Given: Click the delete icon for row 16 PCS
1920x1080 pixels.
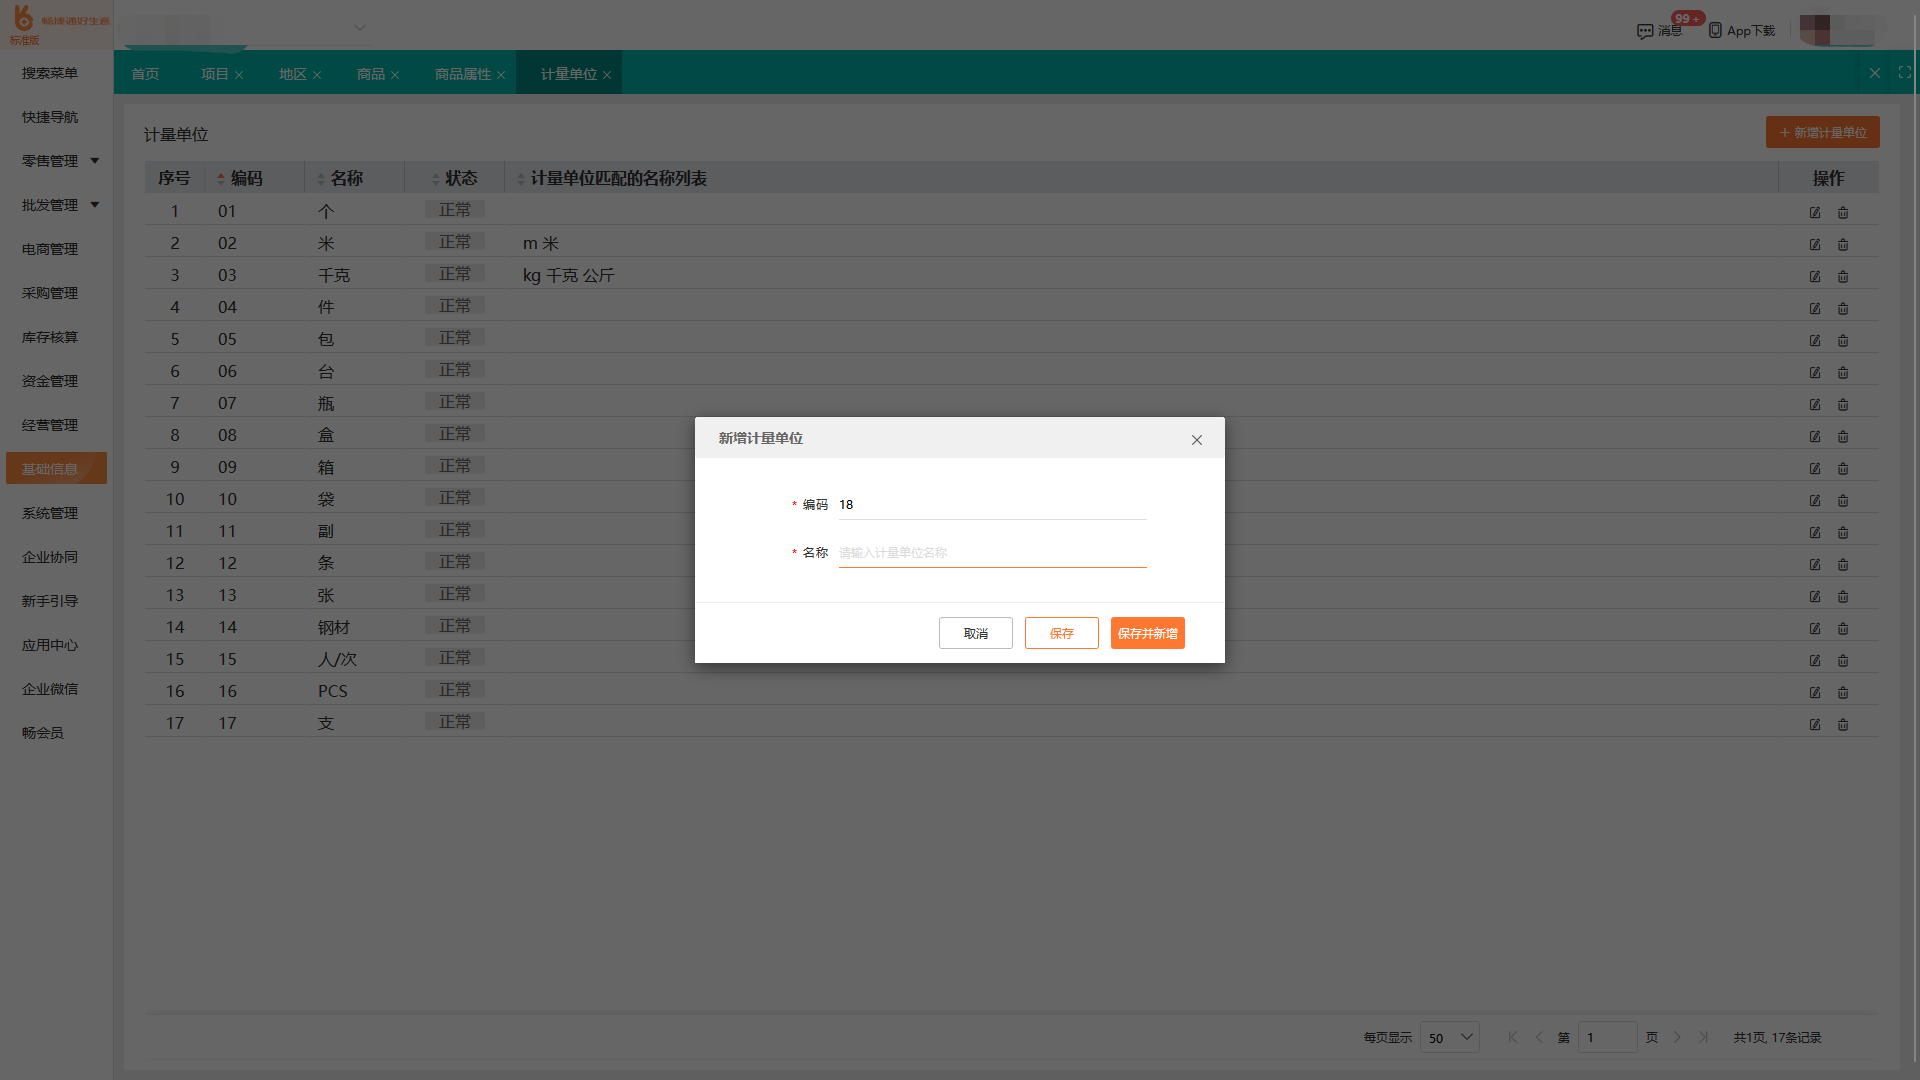Looking at the screenshot, I should [1844, 691].
